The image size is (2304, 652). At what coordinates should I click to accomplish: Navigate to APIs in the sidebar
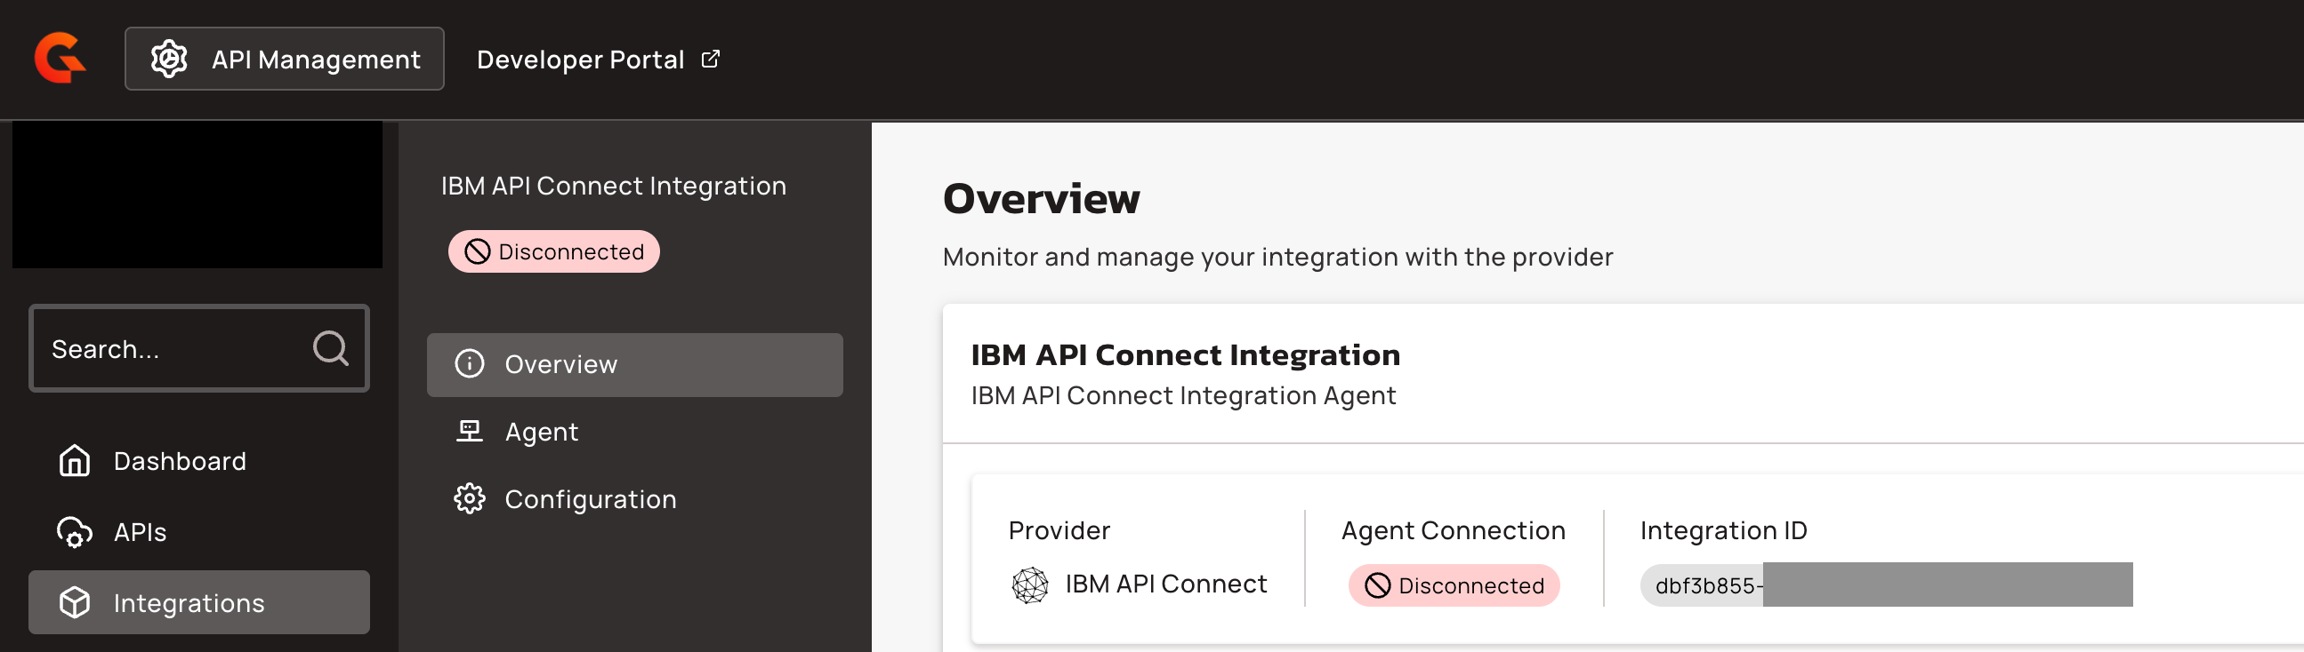[x=140, y=532]
